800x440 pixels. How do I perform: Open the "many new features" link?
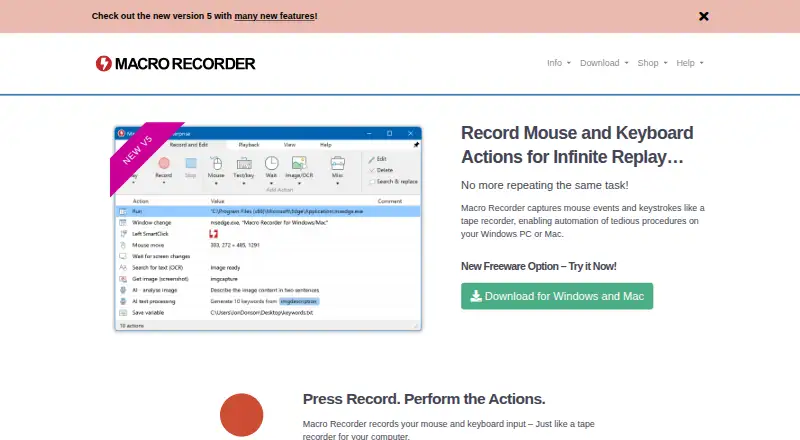274,16
